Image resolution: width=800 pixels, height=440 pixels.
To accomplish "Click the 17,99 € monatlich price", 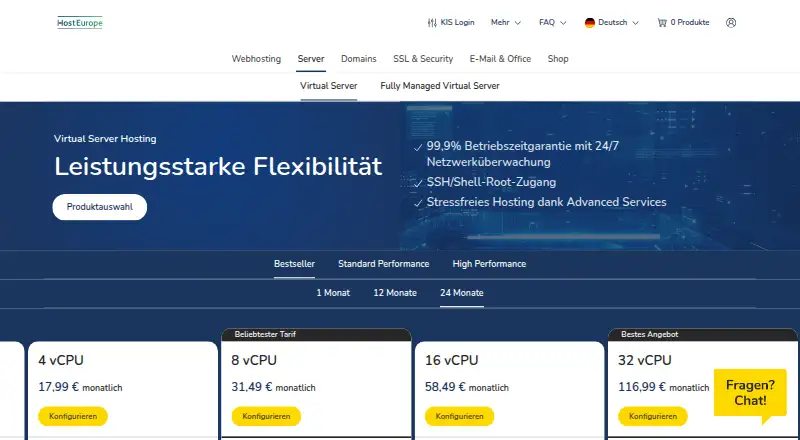I will (80, 387).
